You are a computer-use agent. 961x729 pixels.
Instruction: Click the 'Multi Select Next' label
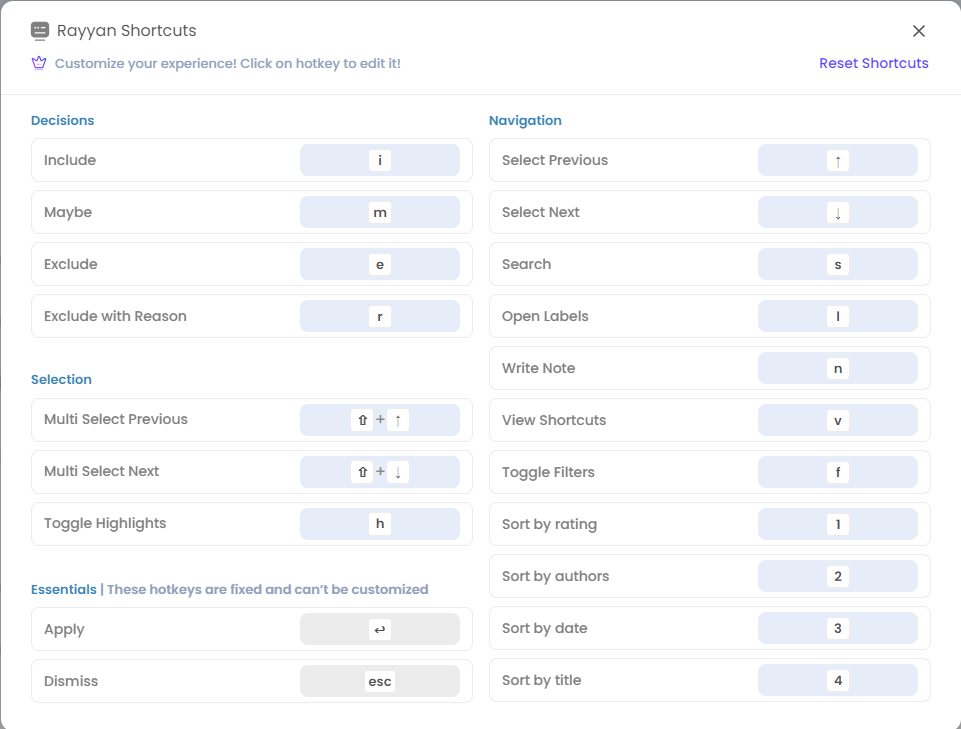[x=102, y=471]
